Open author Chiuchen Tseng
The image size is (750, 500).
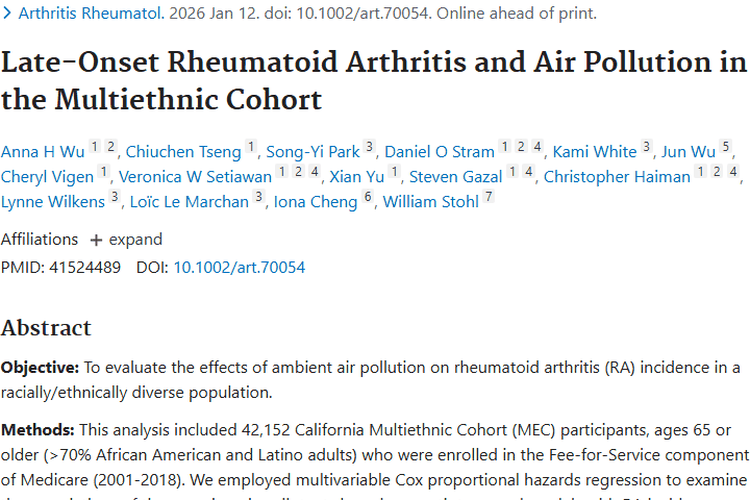point(183,152)
